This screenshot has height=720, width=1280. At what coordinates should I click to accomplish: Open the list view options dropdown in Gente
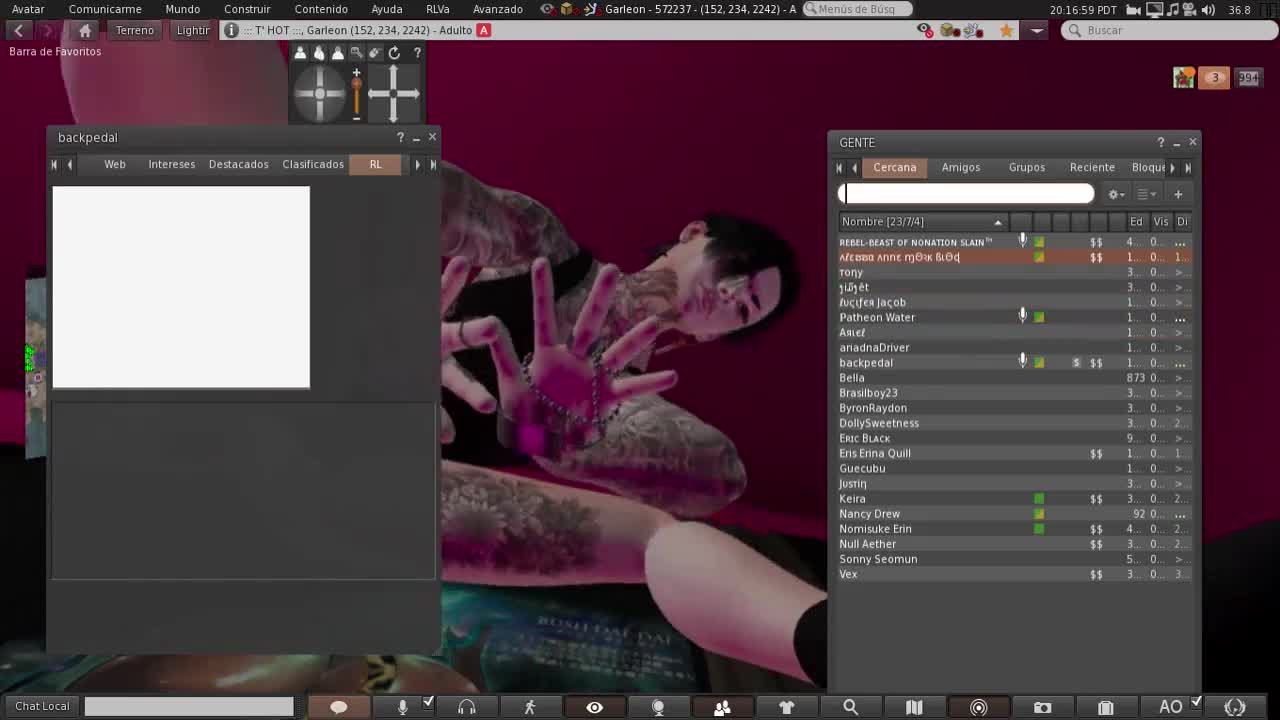tap(1146, 194)
